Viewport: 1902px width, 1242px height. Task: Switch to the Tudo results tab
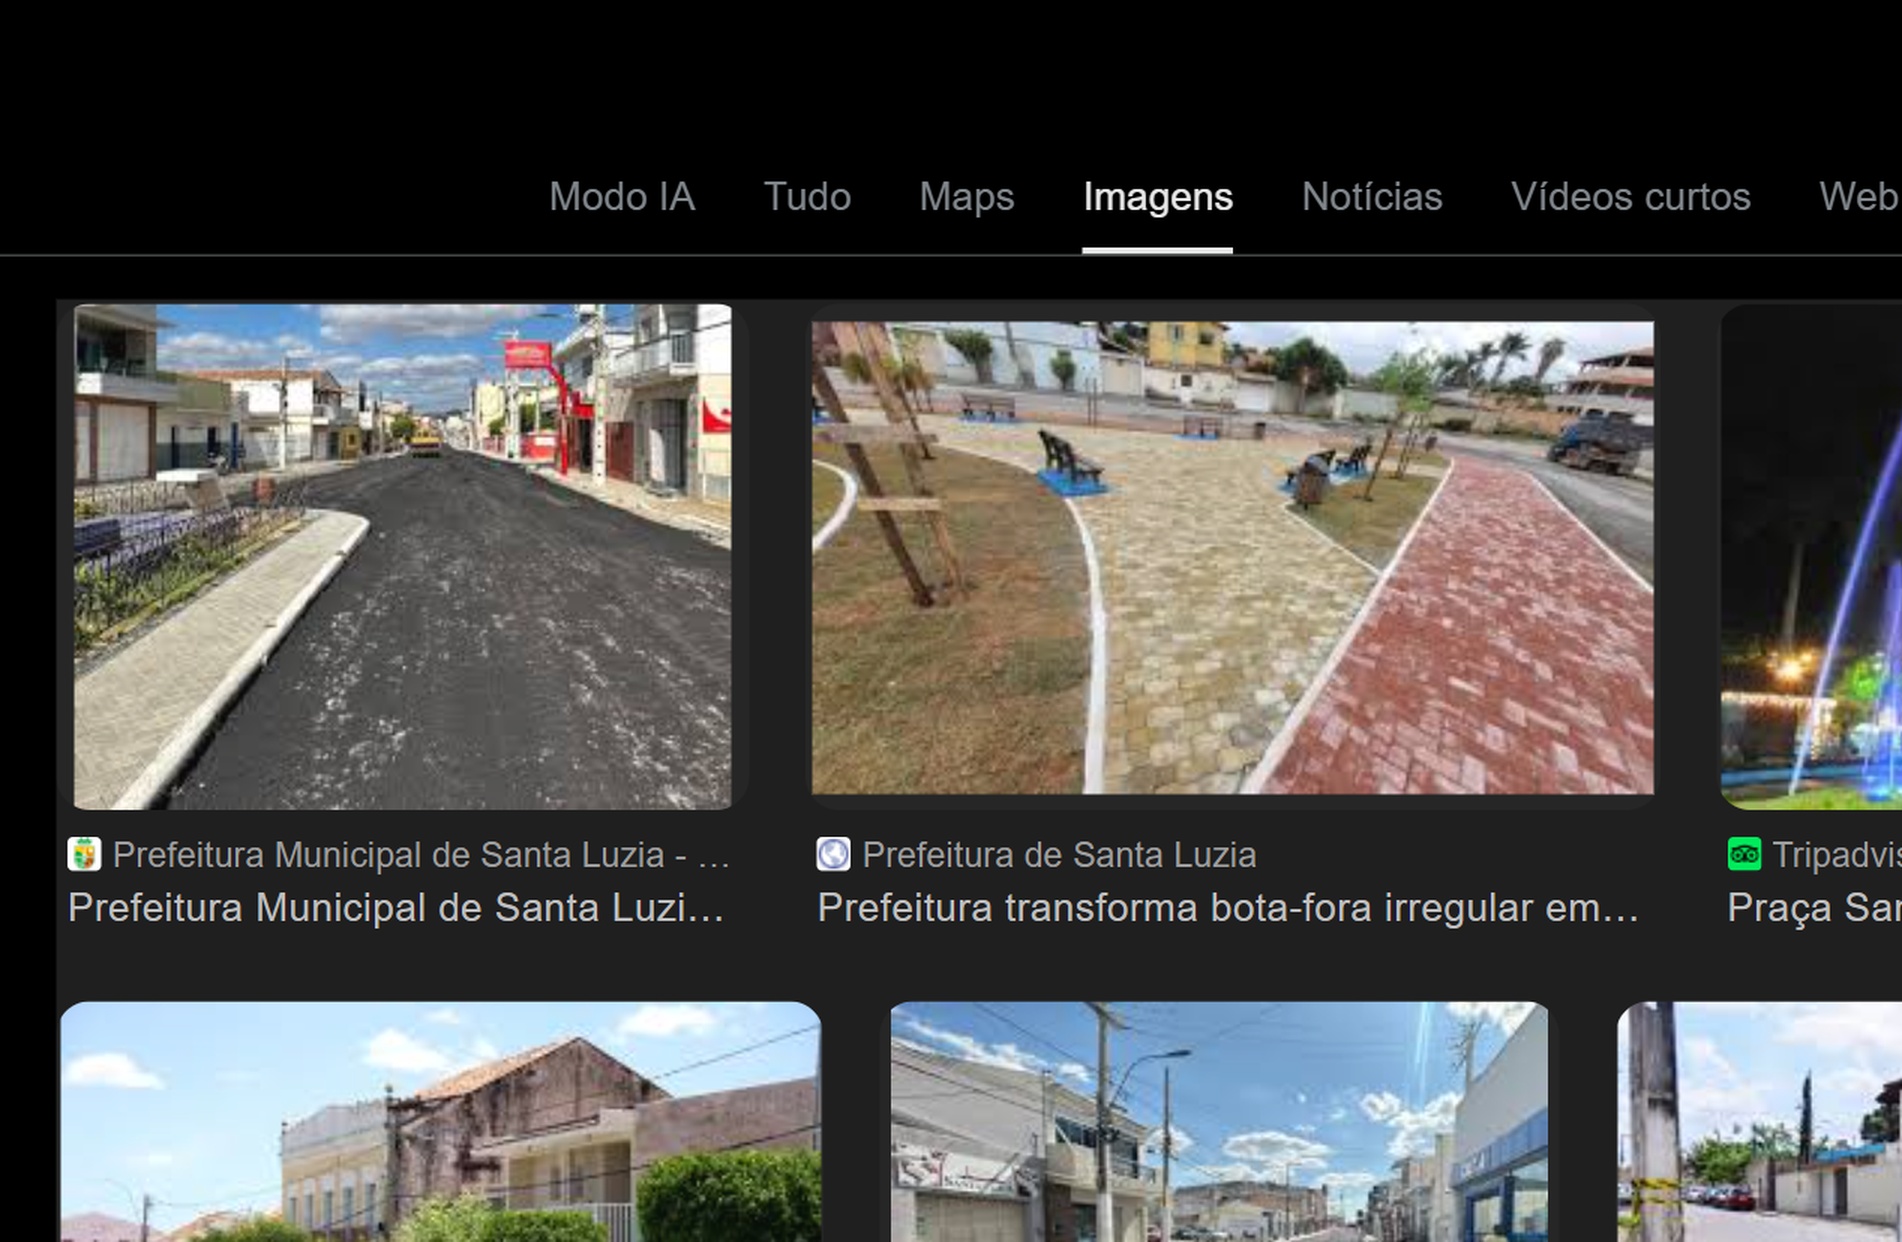tap(807, 197)
